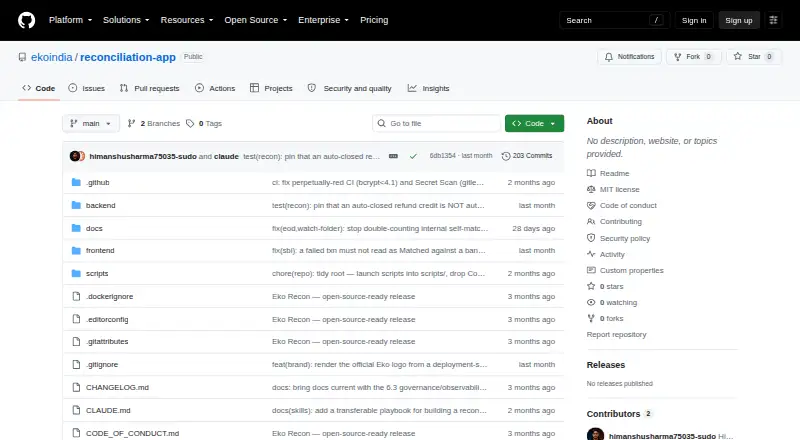Click himanshusharma75035-sudo avatar in commit row
This screenshot has height=440, width=800.
point(75,156)
